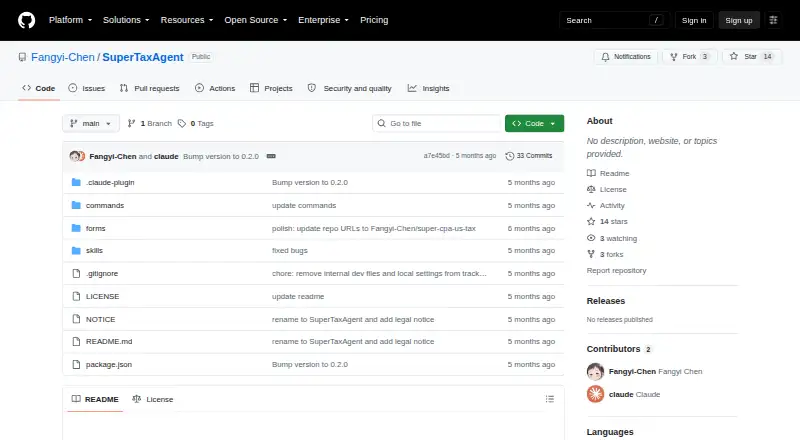Open the 'update readme' commit message

298,297
